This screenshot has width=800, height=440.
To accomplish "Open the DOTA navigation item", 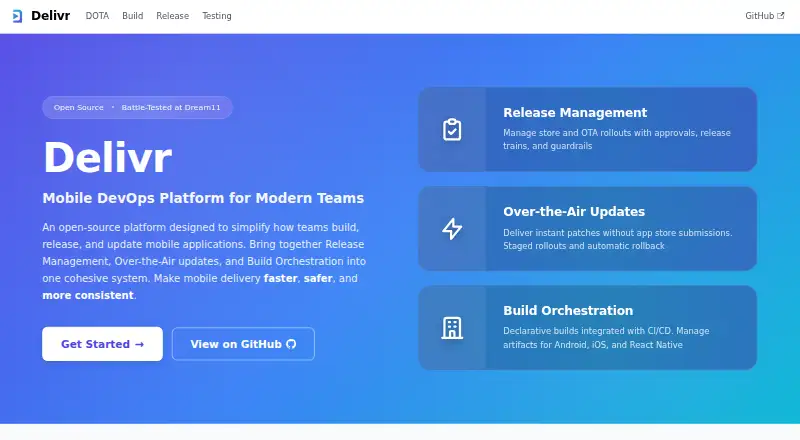I will tap(97, 16).
